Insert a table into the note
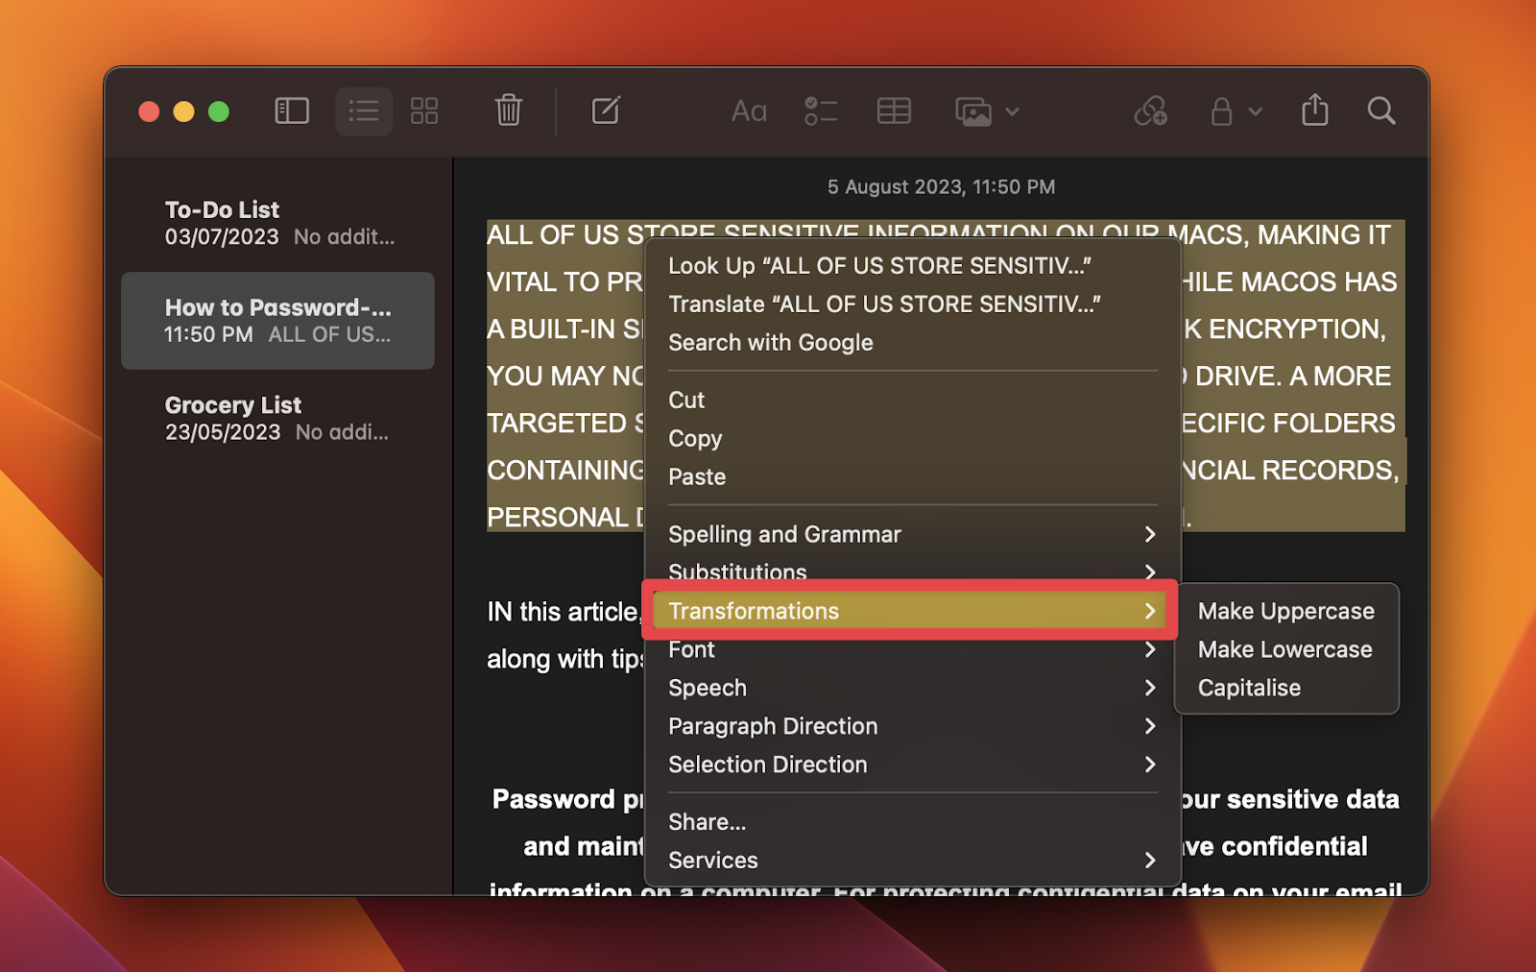Viewport: 1536px width, 972px height. tap(893, 111)
